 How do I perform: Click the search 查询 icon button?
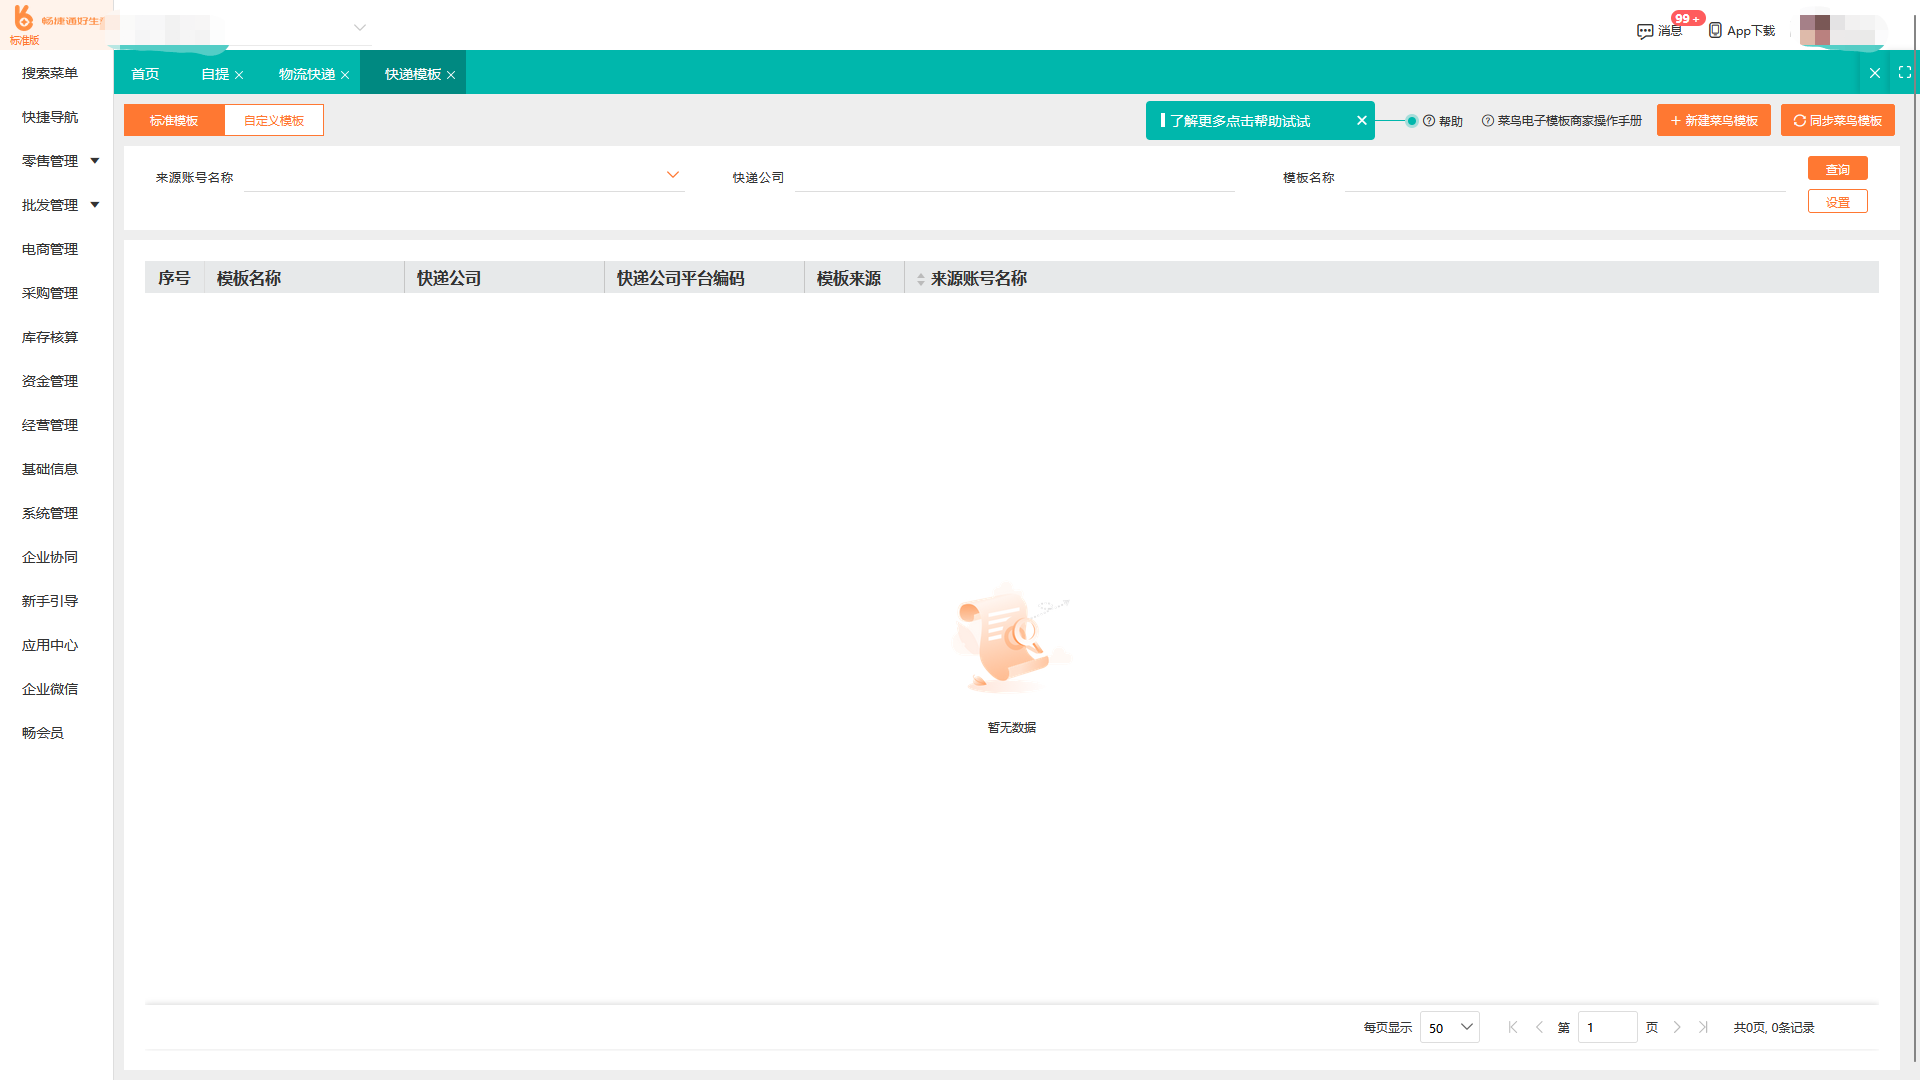1838,167
